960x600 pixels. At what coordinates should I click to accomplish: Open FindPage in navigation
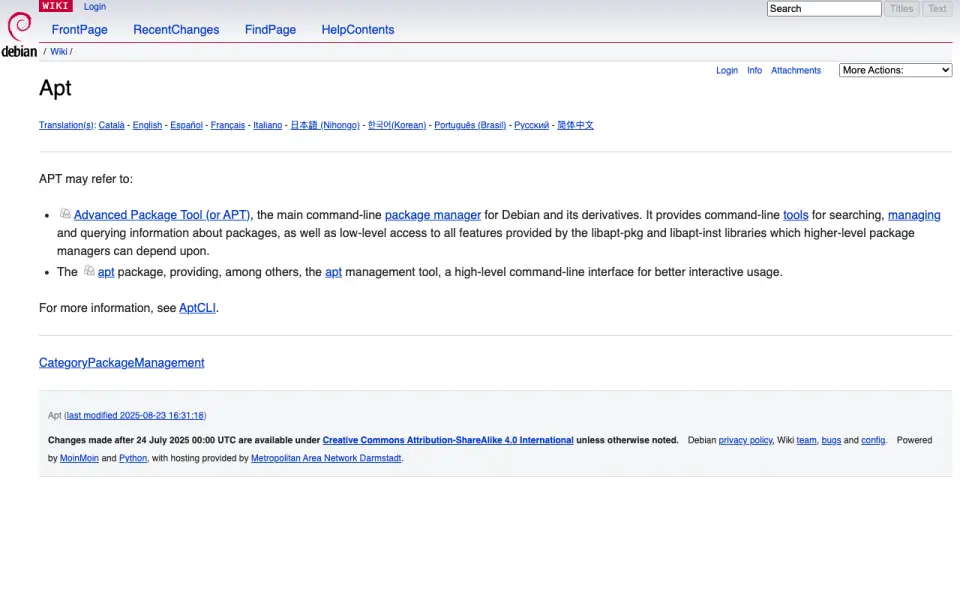(270, 29)
